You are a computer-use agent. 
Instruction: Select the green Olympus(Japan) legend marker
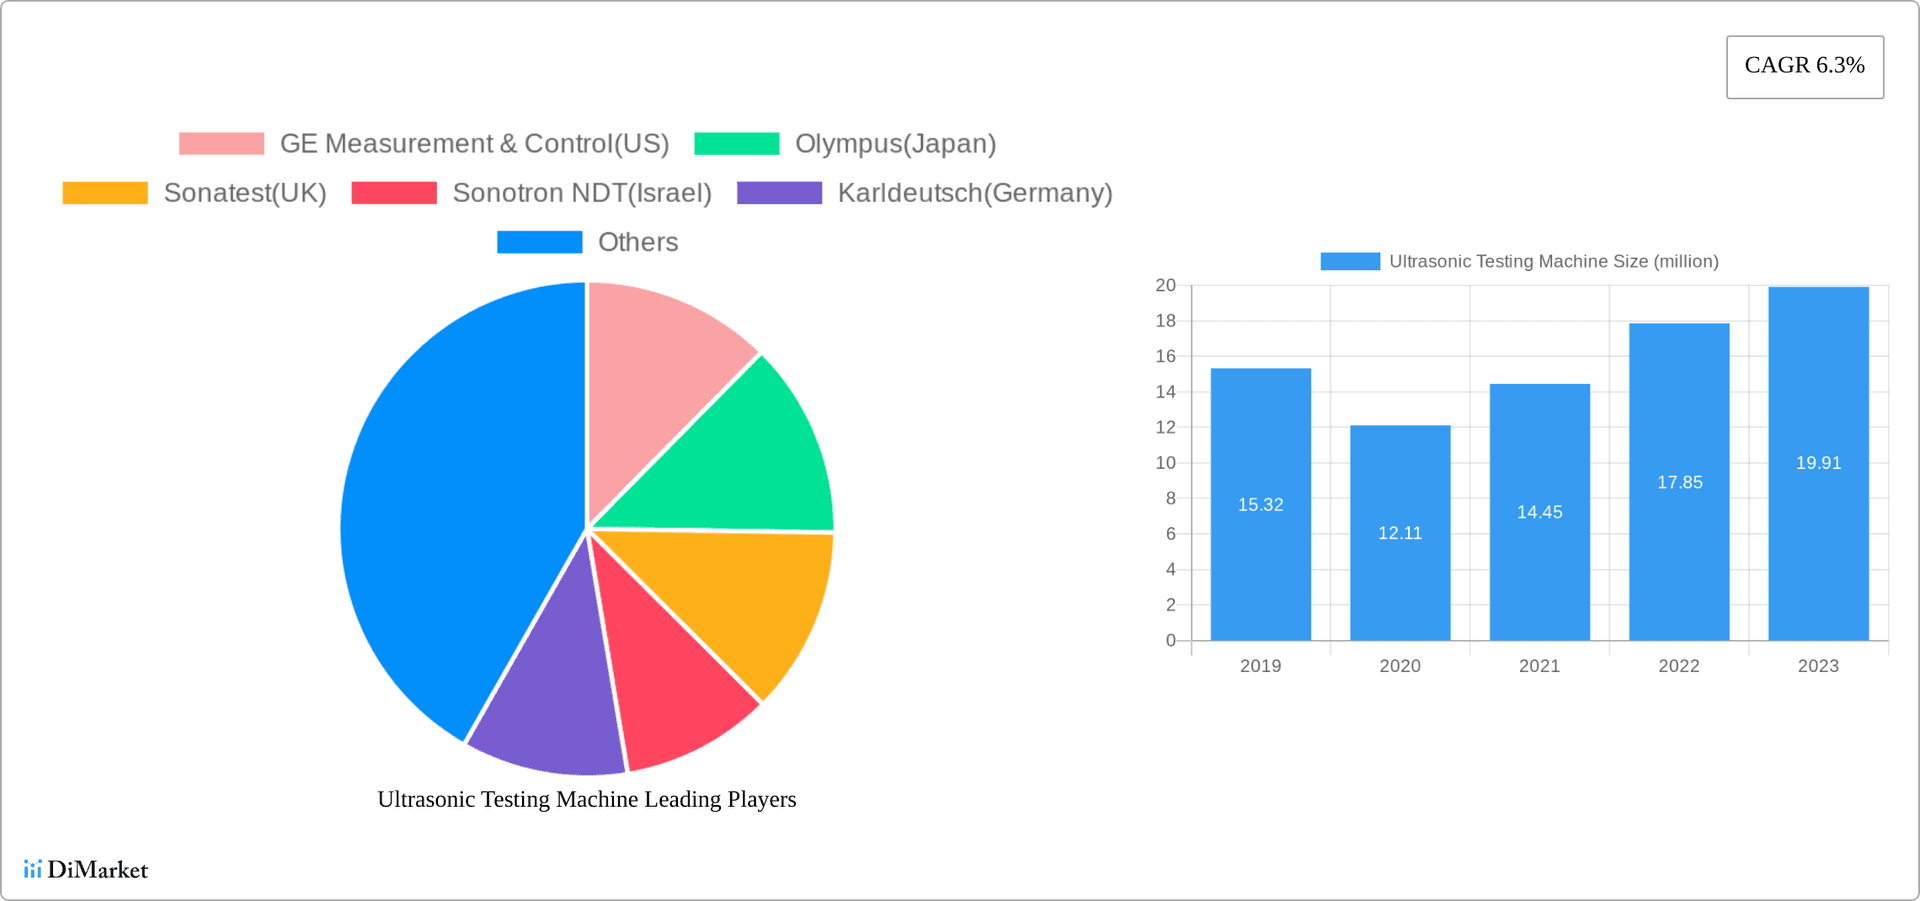click(736, 143)
